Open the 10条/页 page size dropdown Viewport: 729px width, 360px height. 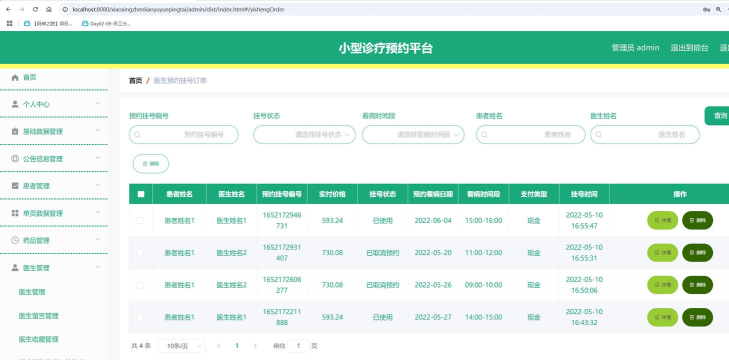coord(181,346)
